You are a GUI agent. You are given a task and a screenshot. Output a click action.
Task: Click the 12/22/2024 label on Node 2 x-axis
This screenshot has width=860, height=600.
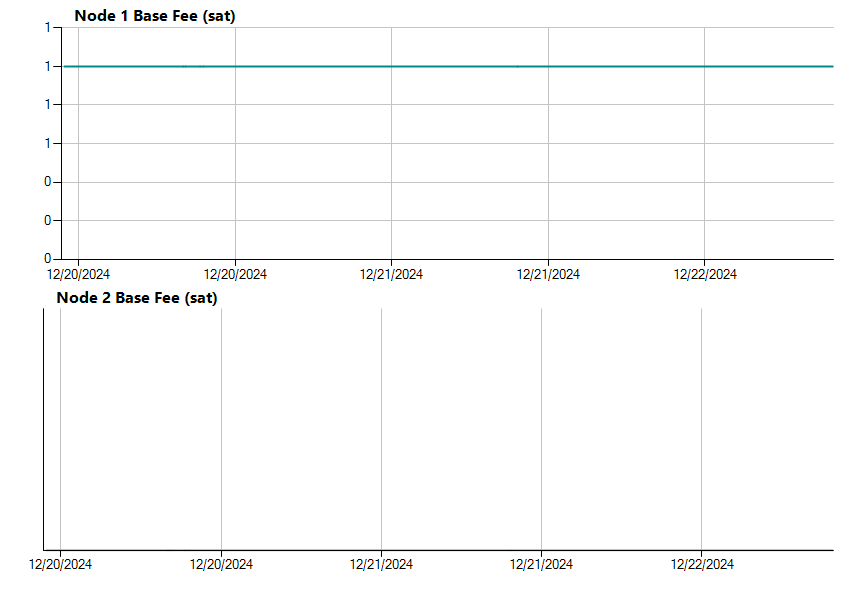coord(701,564)
